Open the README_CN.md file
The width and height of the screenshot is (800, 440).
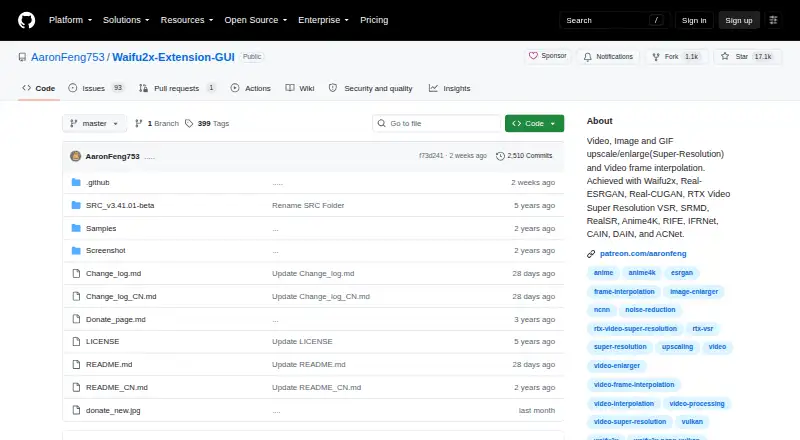coord(117,387)
